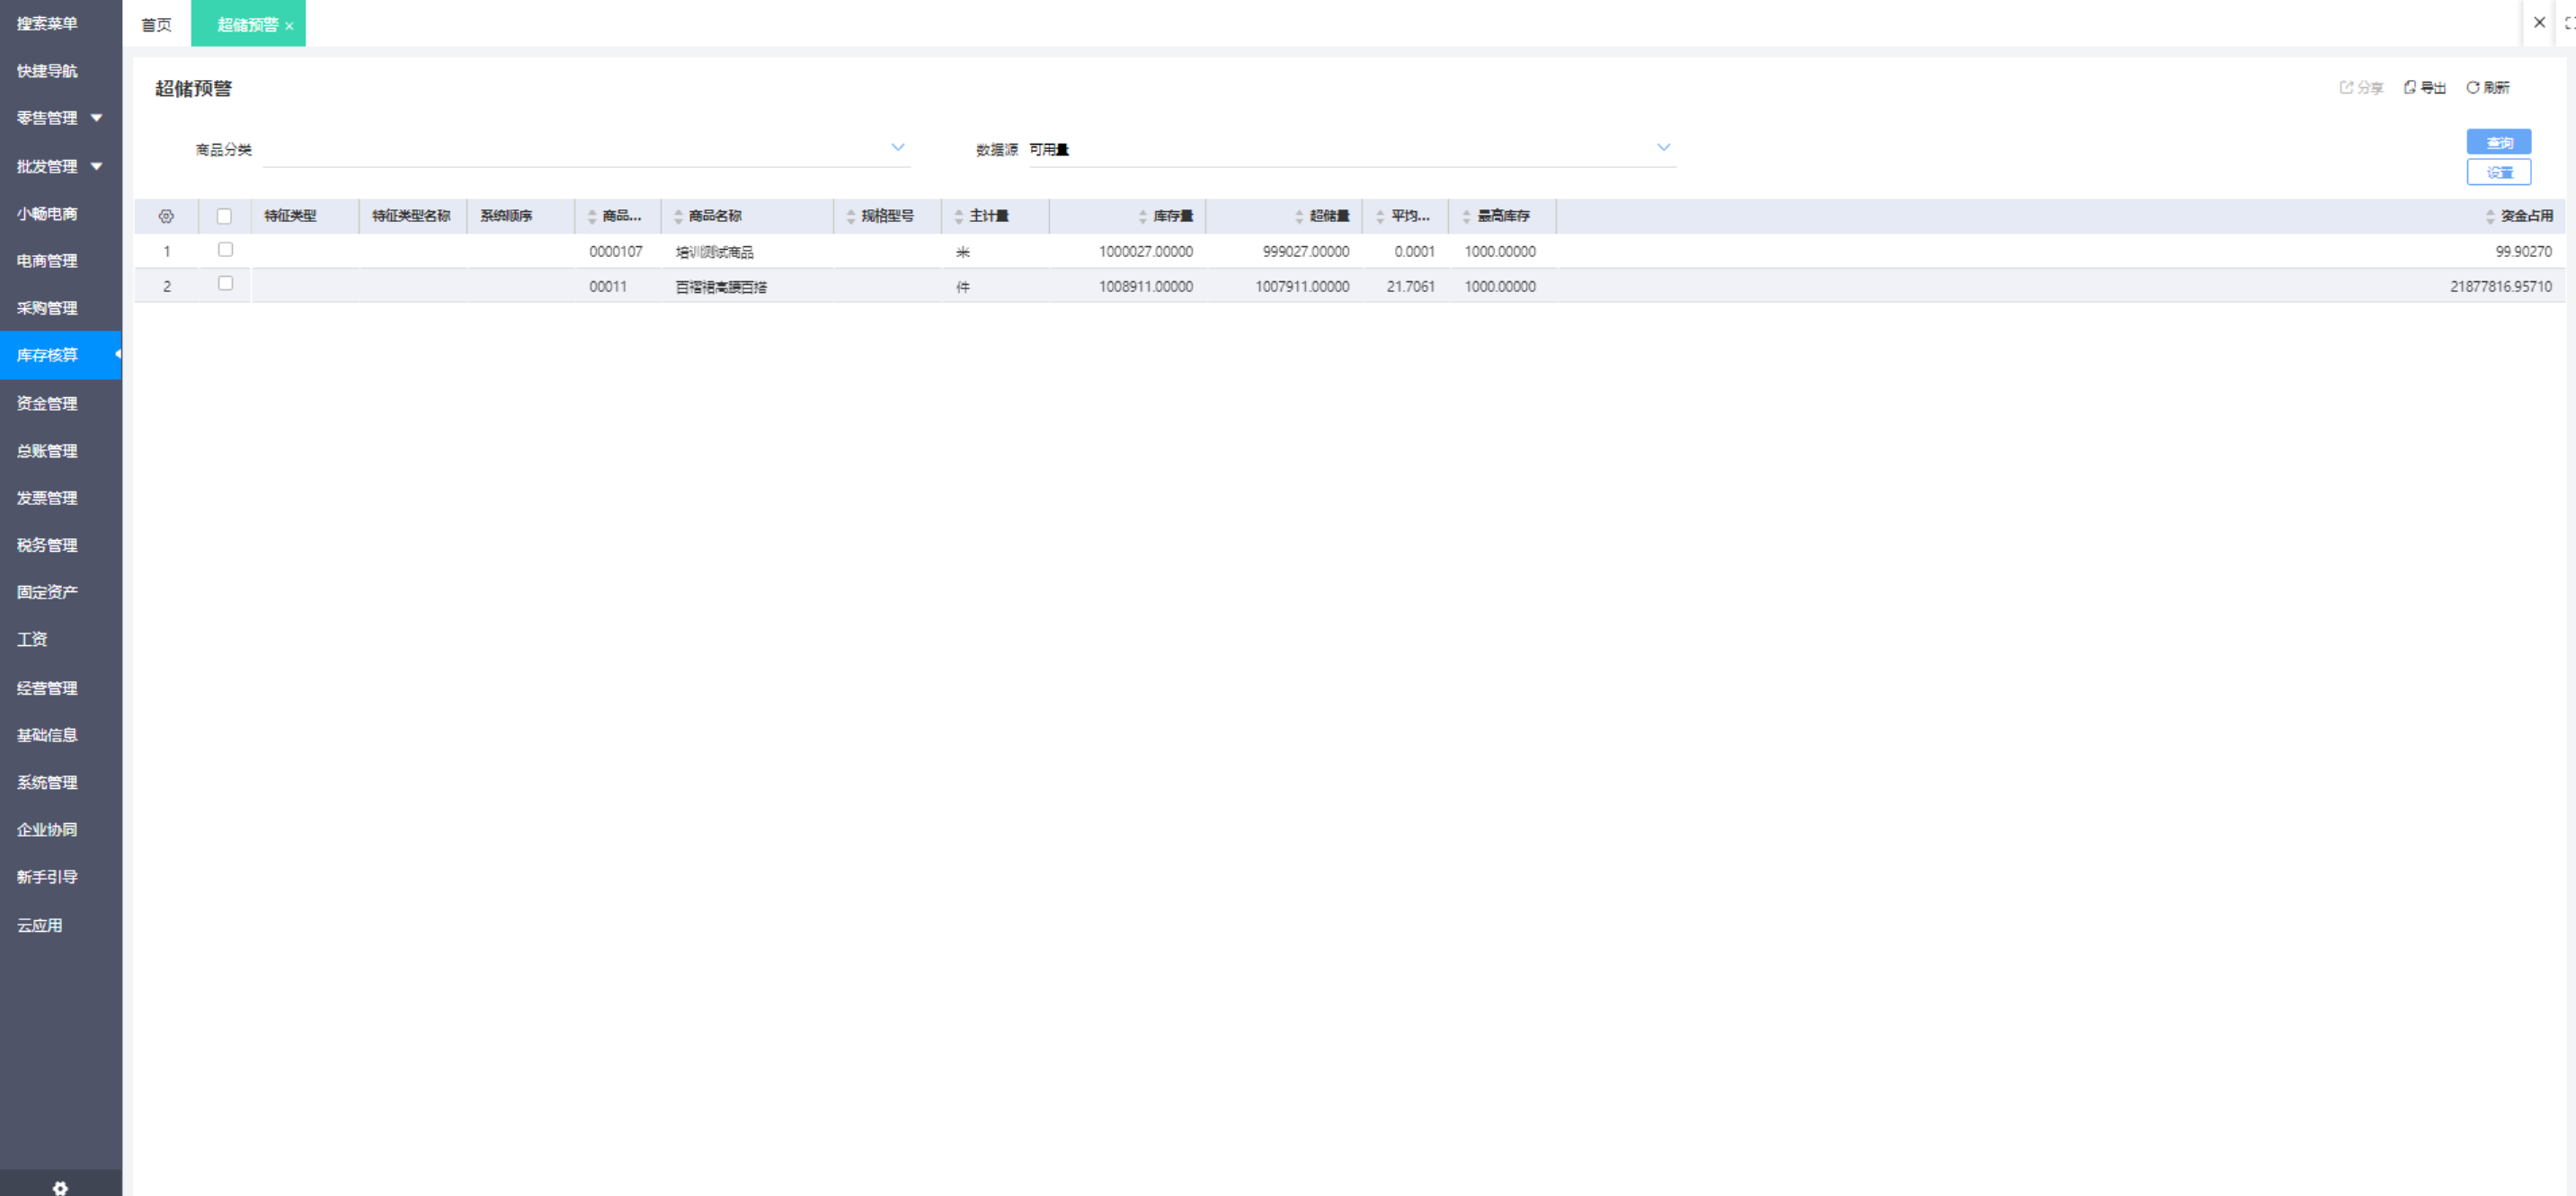
Task: Click the sort icon on 库存量 column
Action: click(1145, 216)
